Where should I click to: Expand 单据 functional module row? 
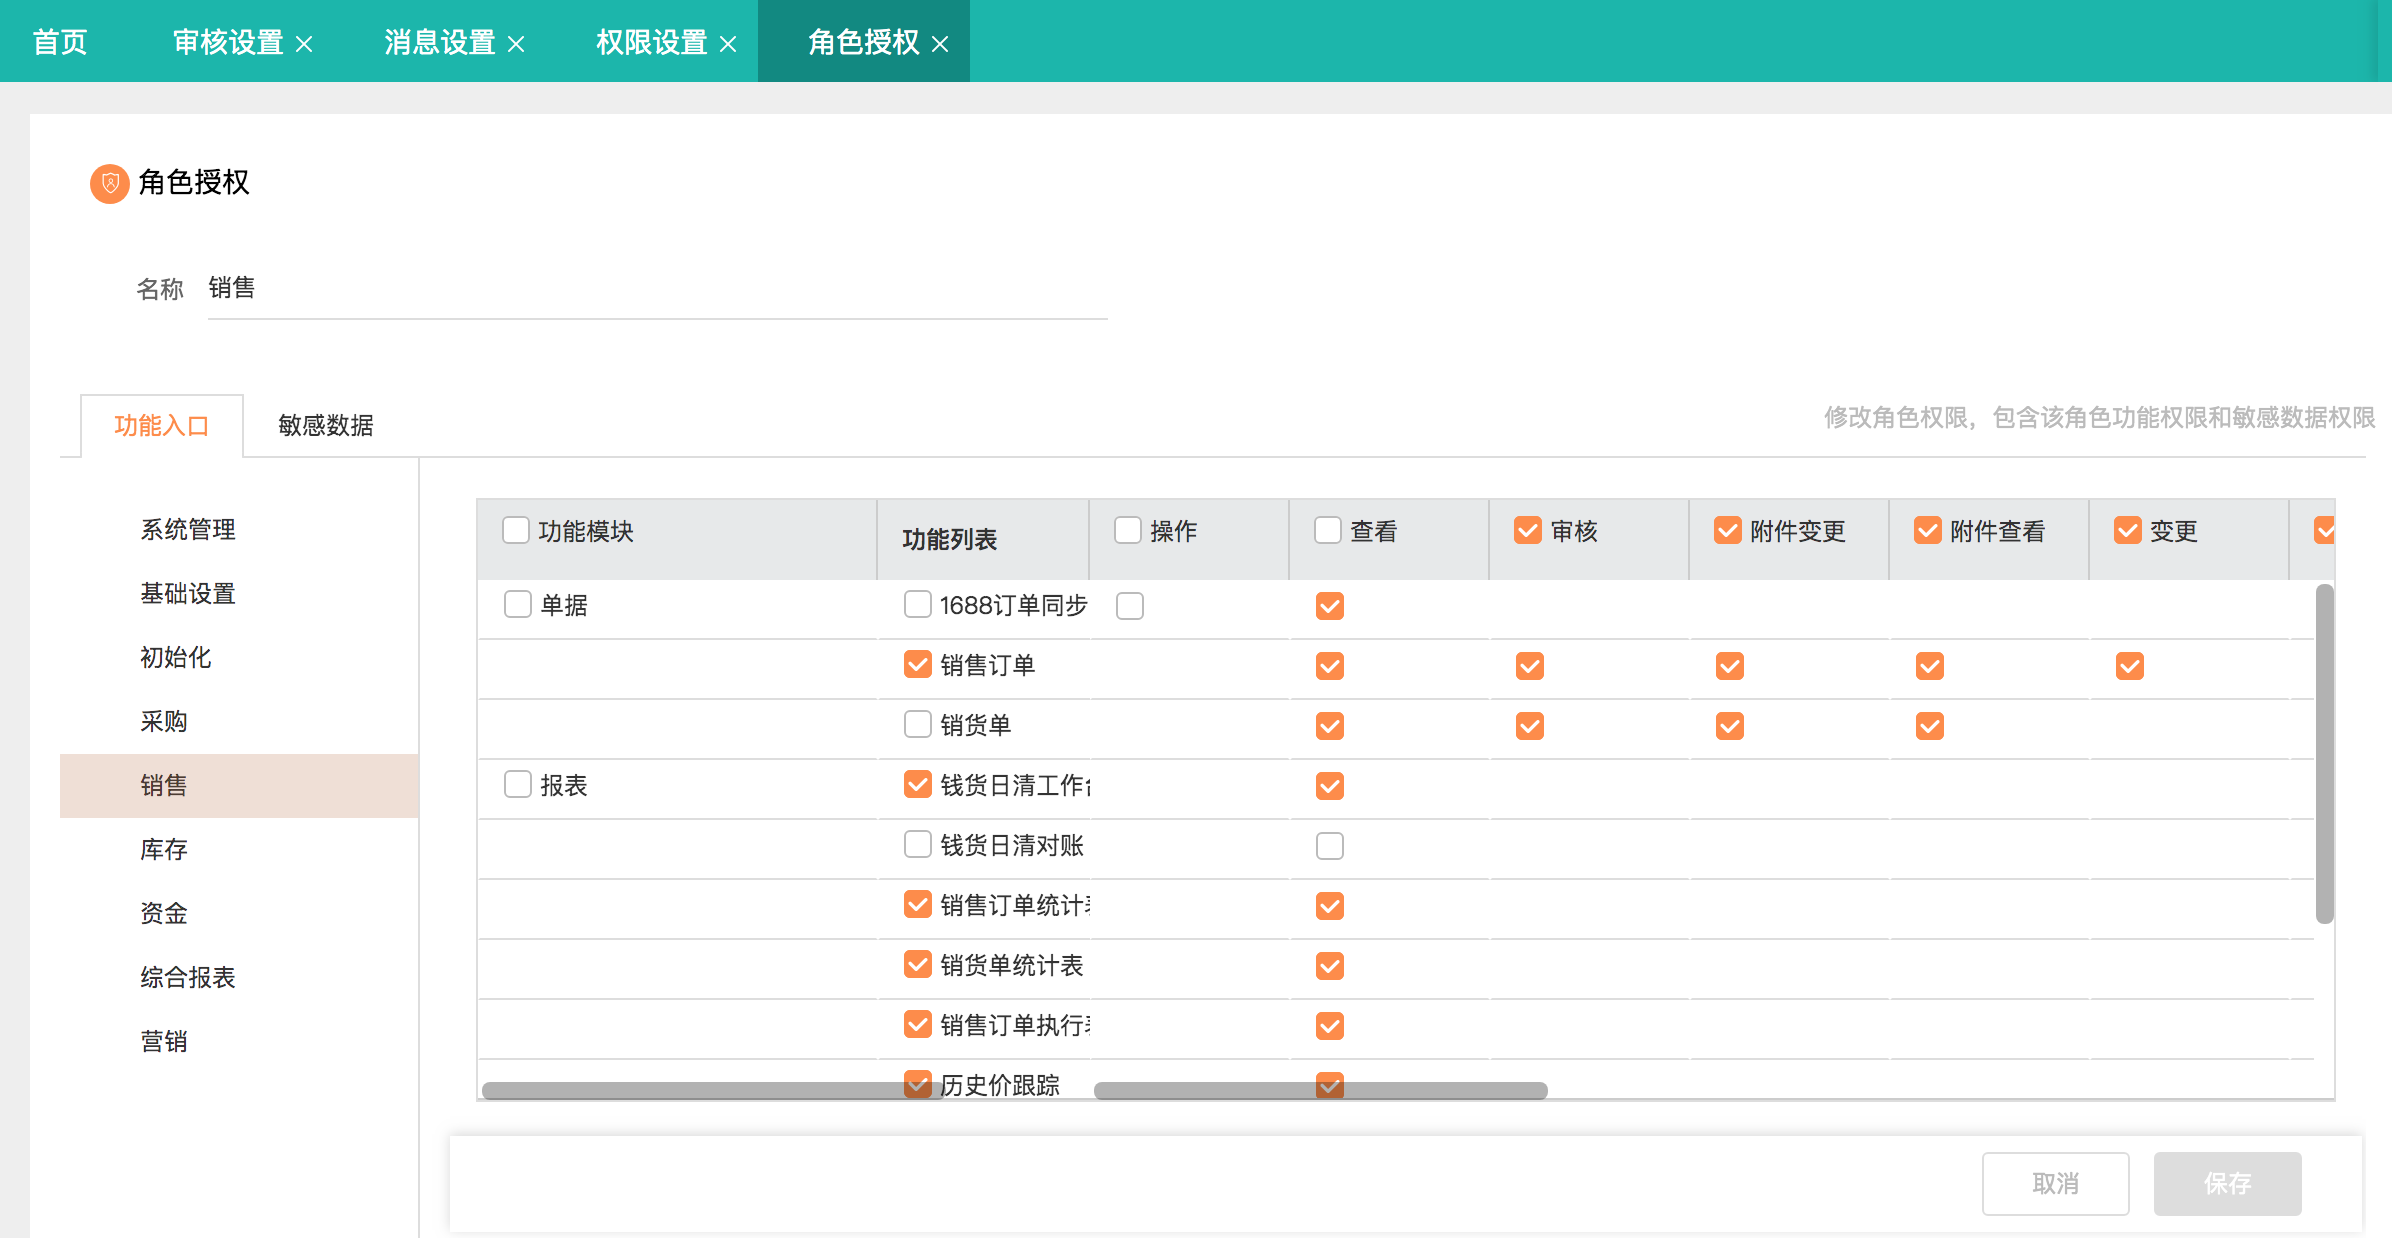tap(564, 605)
